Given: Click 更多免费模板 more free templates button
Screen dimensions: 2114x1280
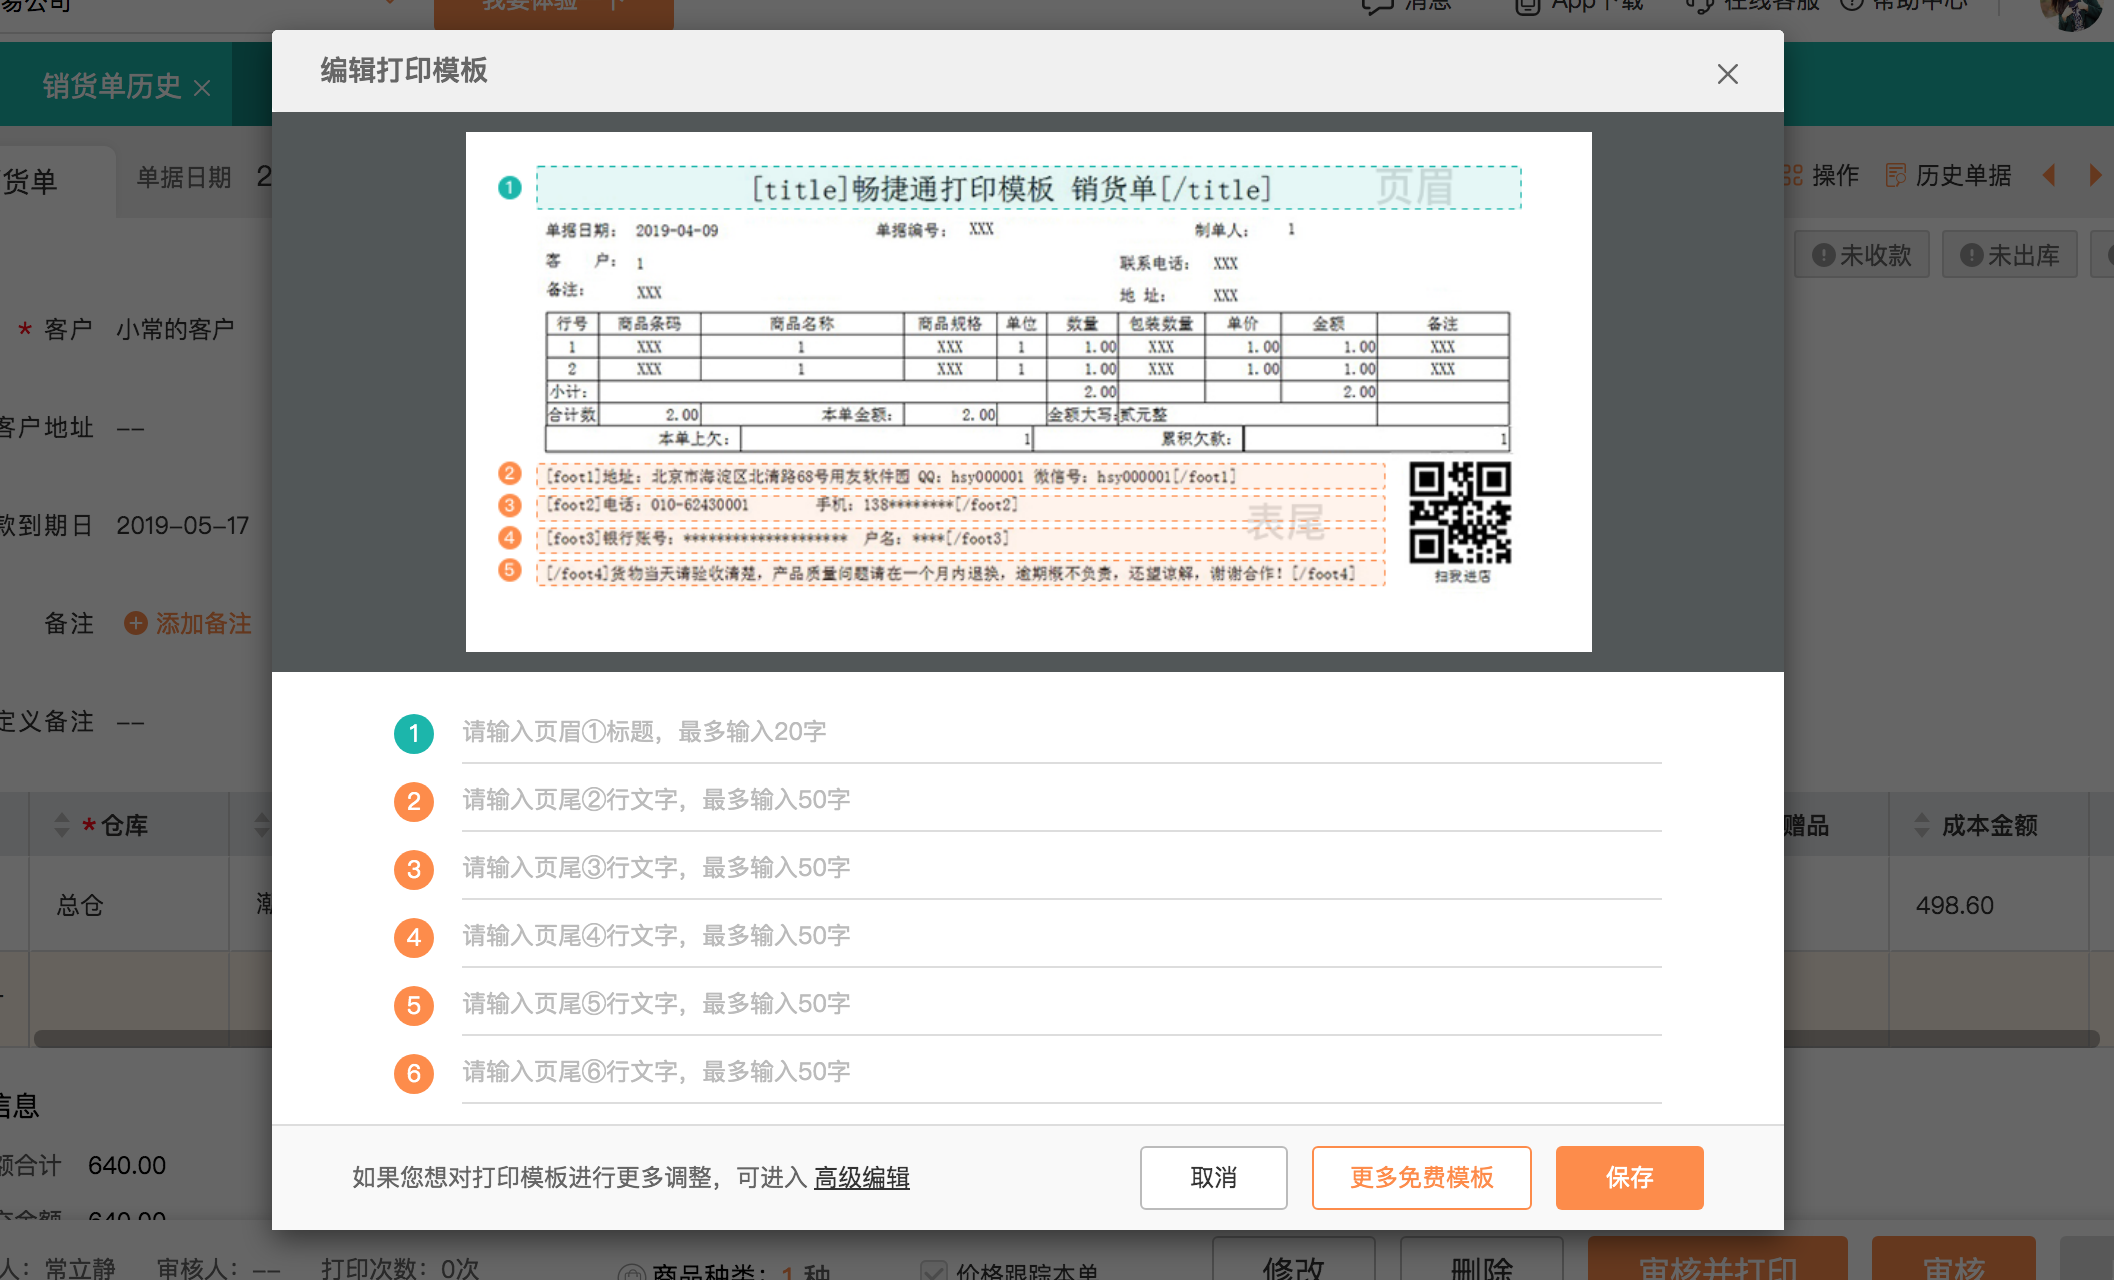Looking at the screenshot, I should point(1419,1176).
